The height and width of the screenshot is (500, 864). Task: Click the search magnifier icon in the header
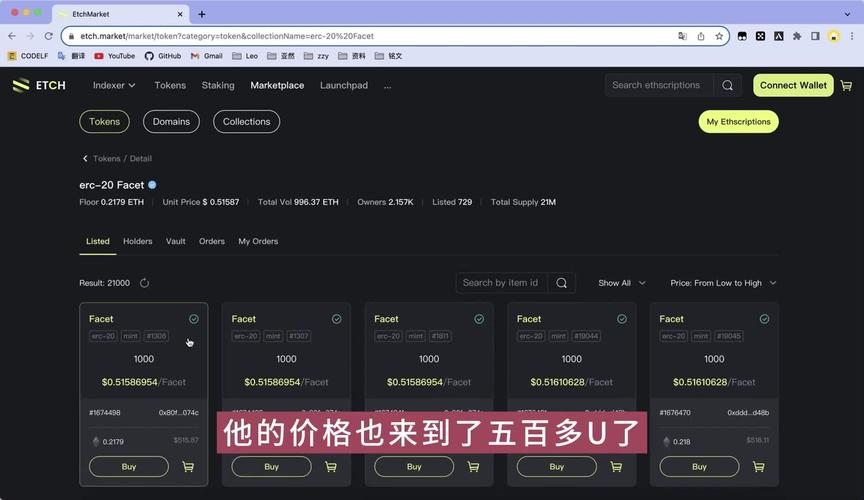click(727, 85)
